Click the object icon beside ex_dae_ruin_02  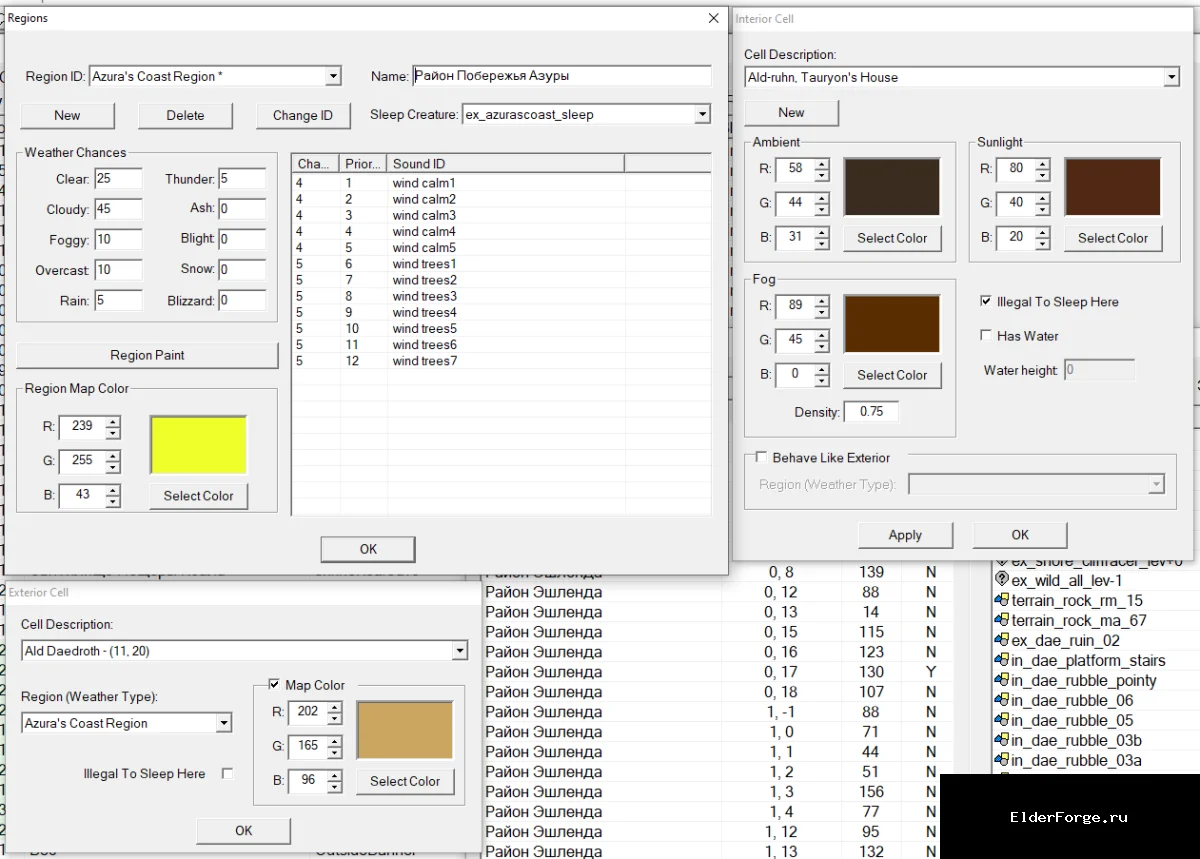(1001, 640)
